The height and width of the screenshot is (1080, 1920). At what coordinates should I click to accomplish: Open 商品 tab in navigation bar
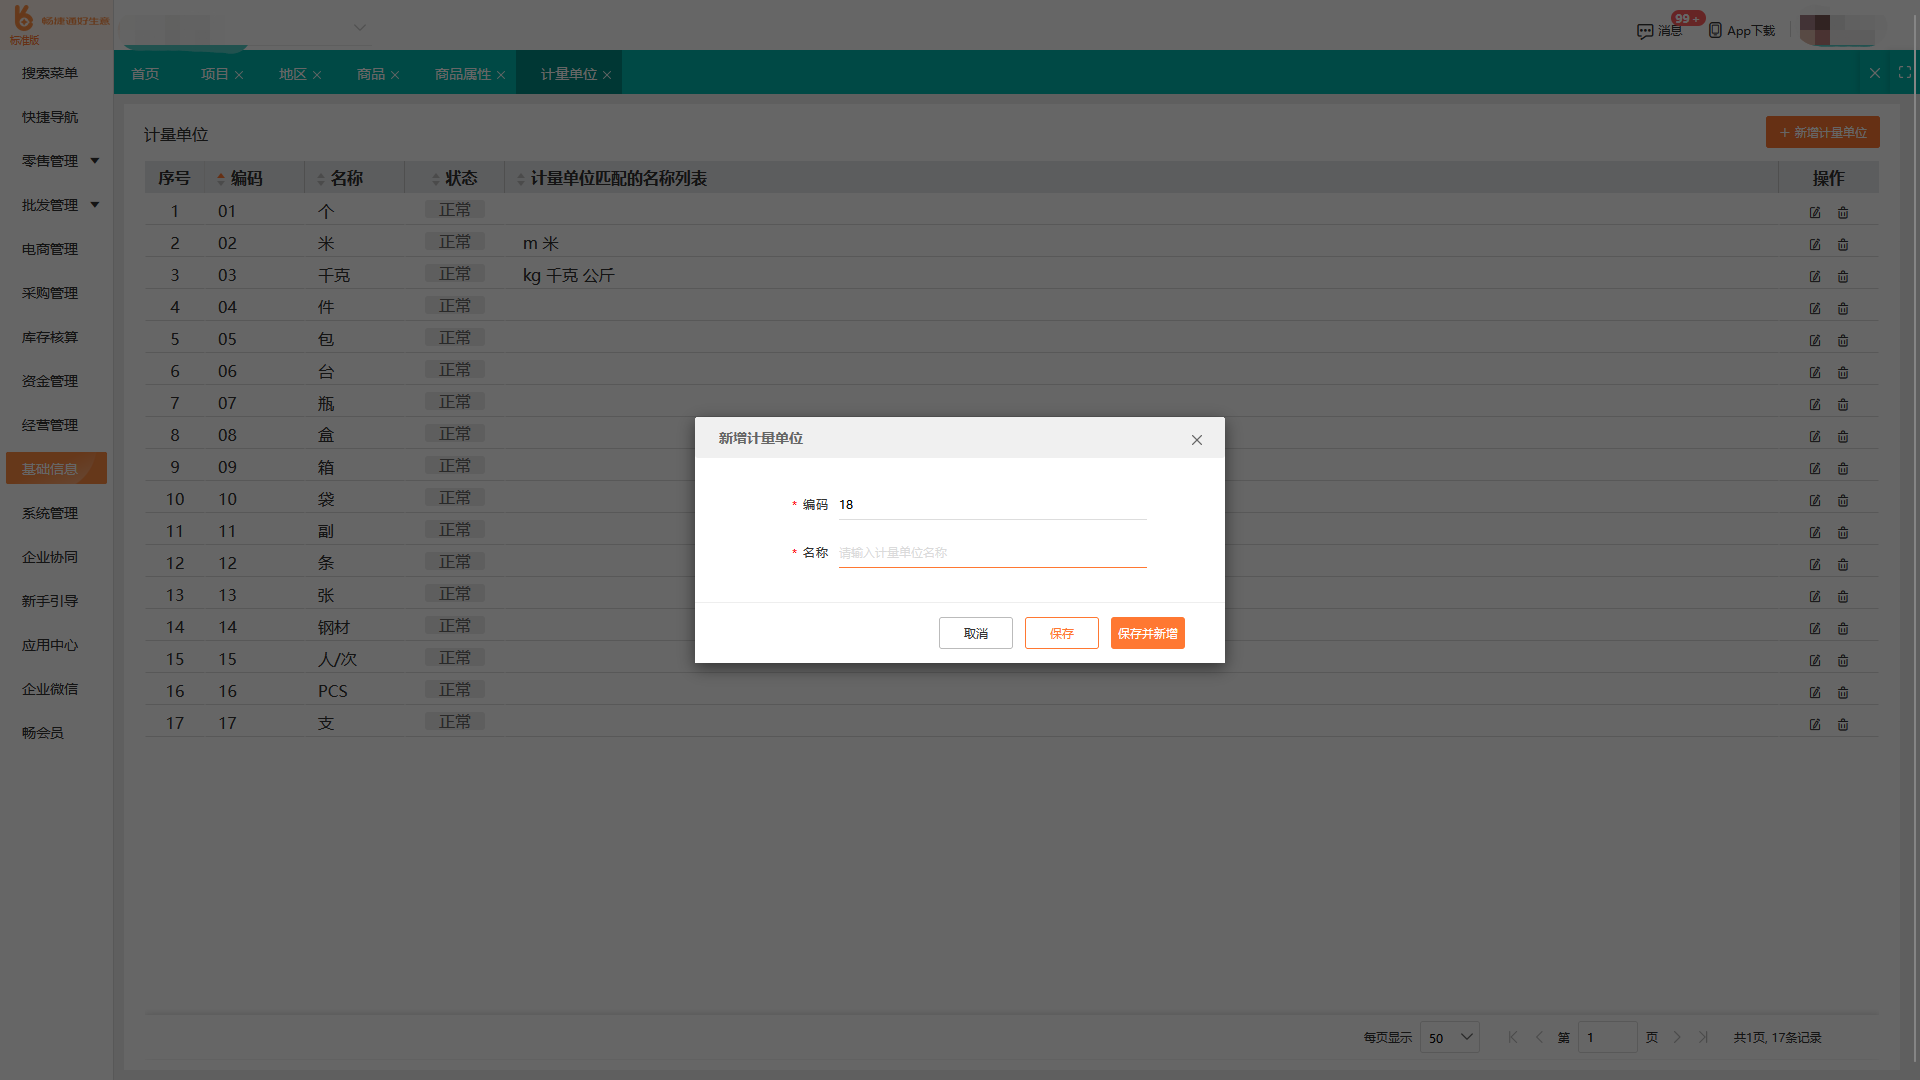click(x=371, y=73)
